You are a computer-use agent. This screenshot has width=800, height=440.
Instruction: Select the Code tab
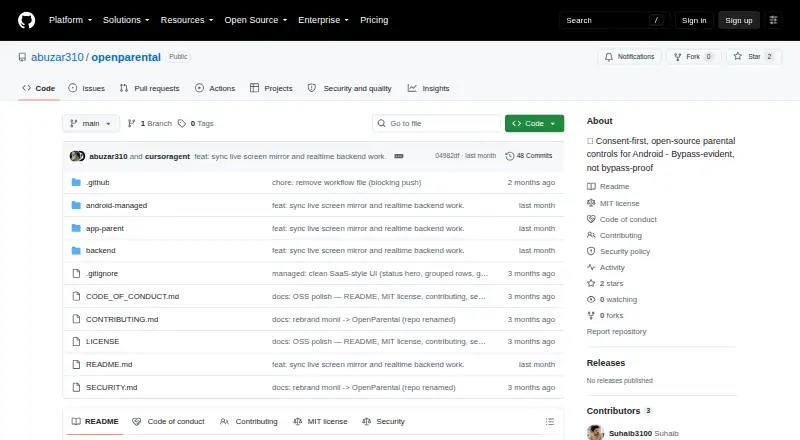pos(39,88)
